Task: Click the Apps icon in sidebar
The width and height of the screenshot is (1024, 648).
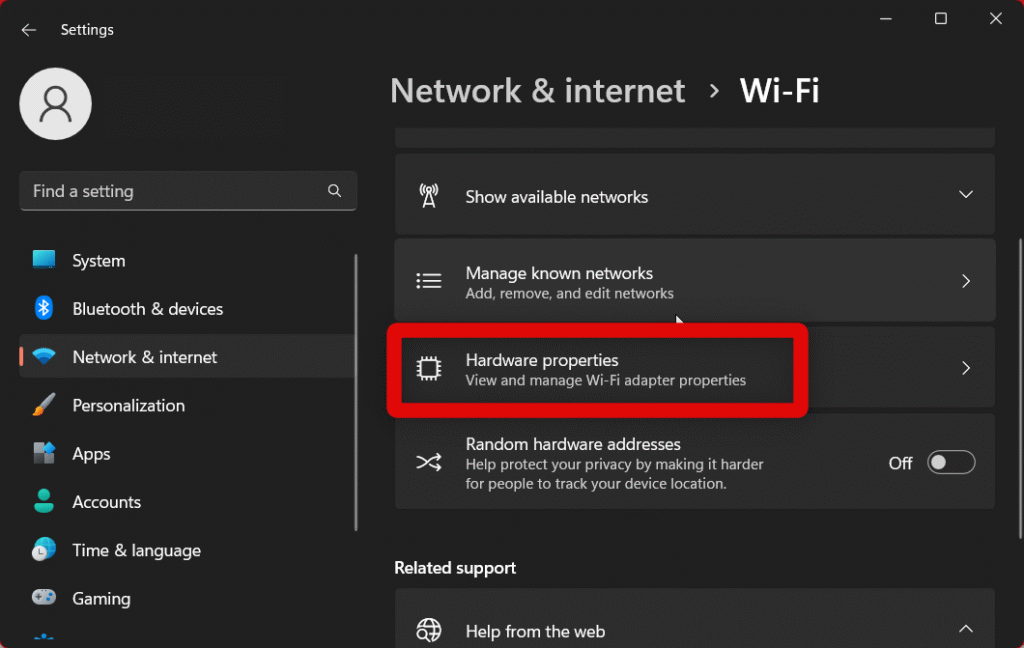Action: pyautogui.click(x=44, y=454)
